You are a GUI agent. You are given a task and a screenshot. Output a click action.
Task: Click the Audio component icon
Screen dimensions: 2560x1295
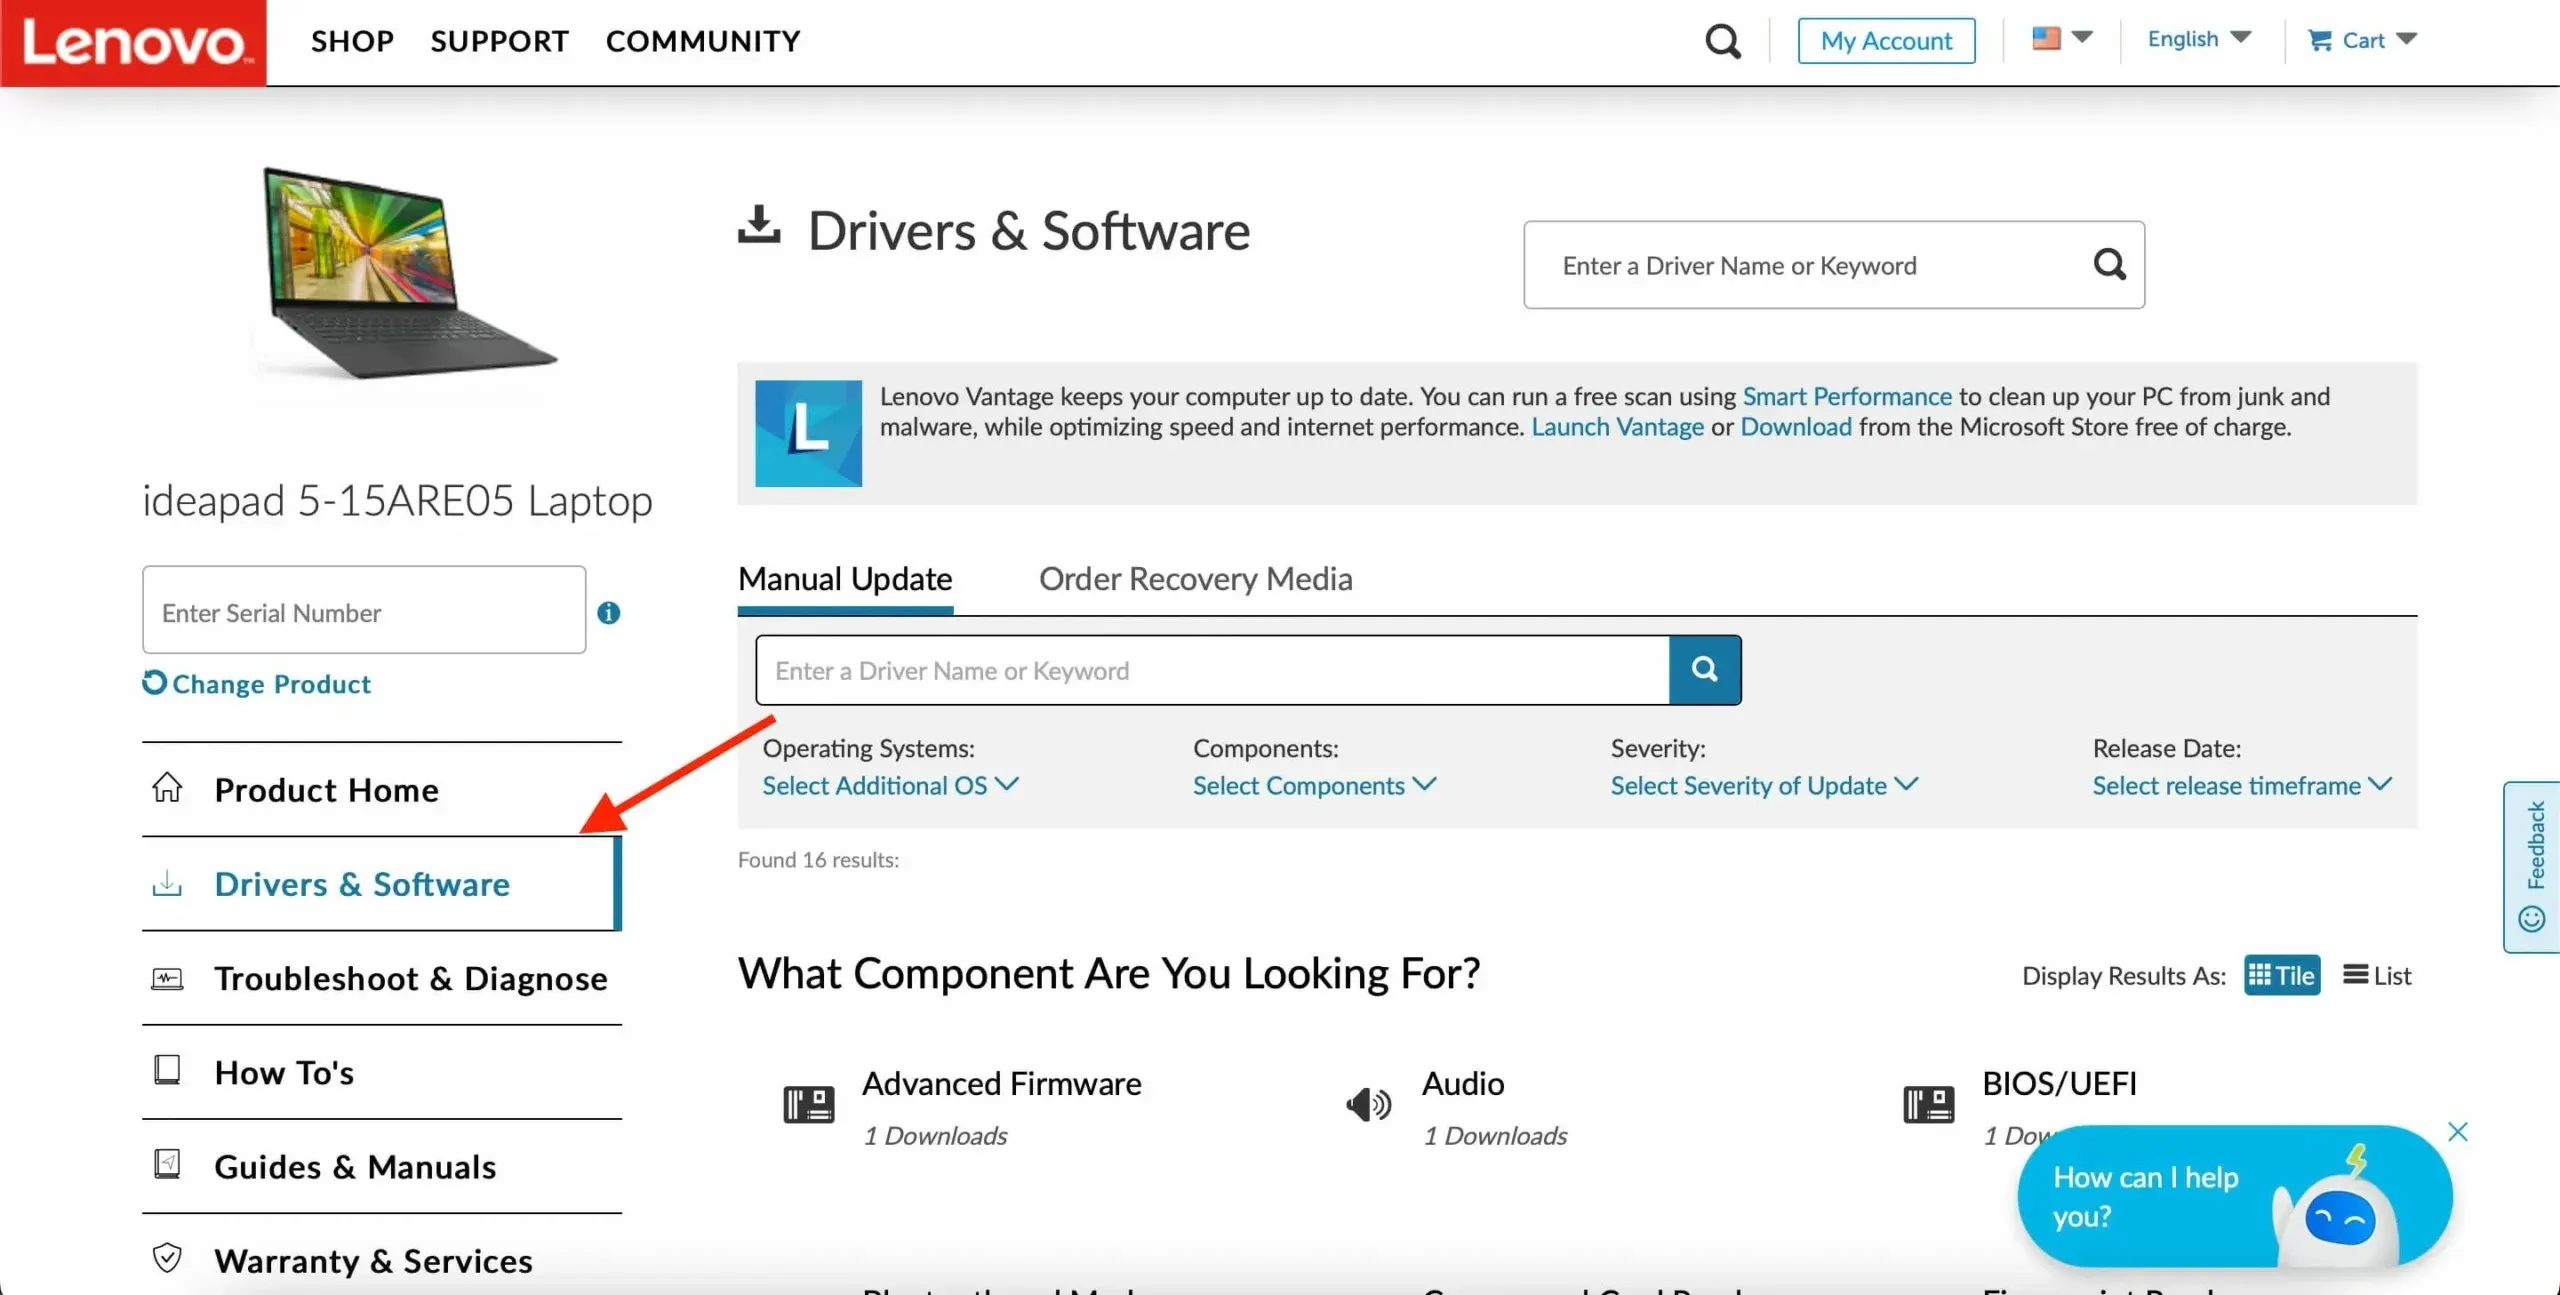tap(1369, 1098)
